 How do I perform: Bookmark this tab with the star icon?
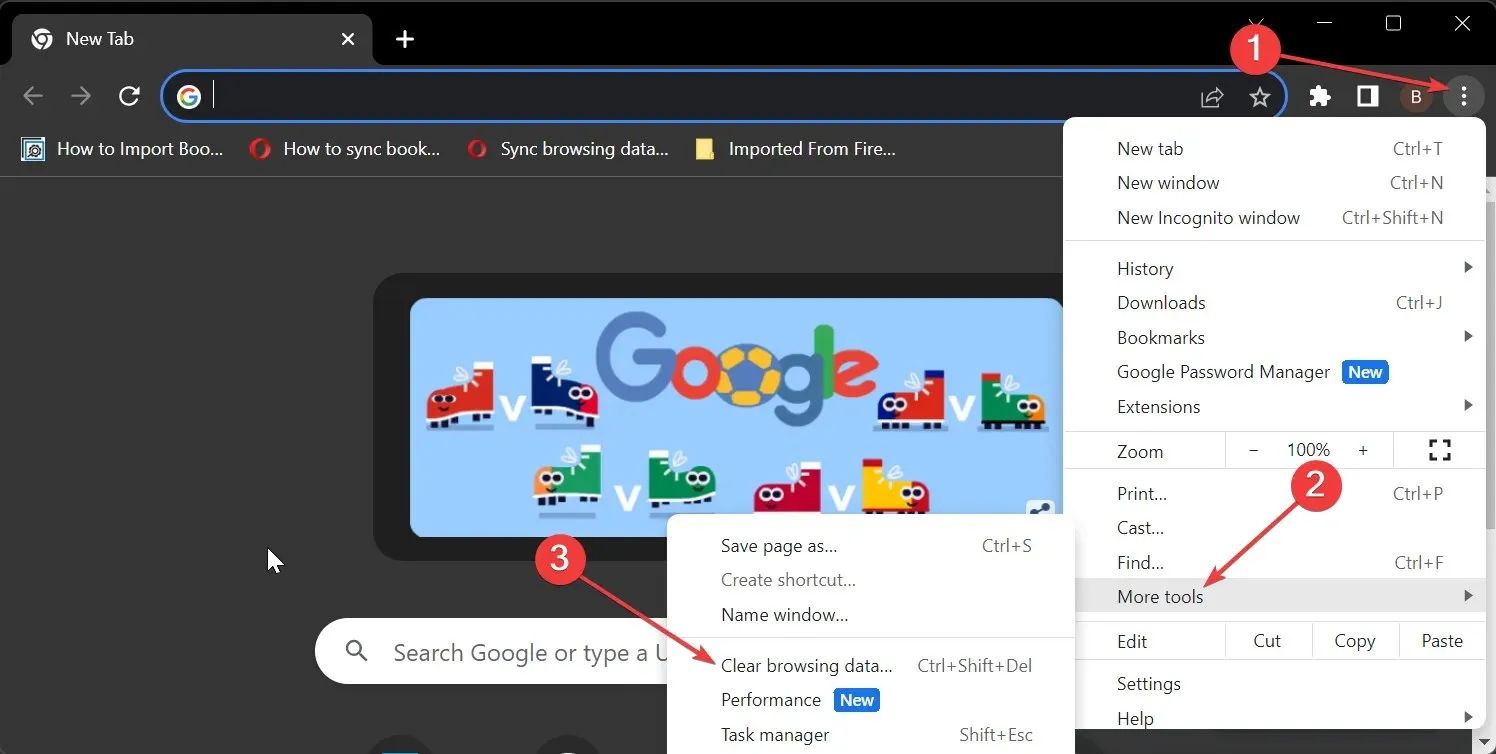pyautogui.click(x=1260, y=97)
